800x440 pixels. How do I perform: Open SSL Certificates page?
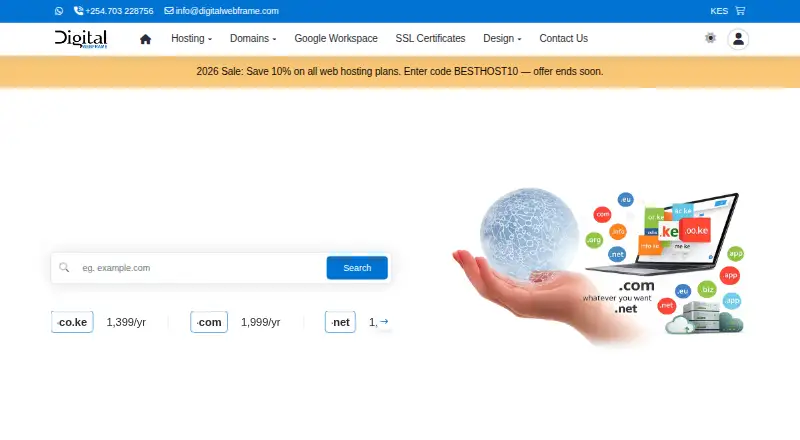pos(430,38)
